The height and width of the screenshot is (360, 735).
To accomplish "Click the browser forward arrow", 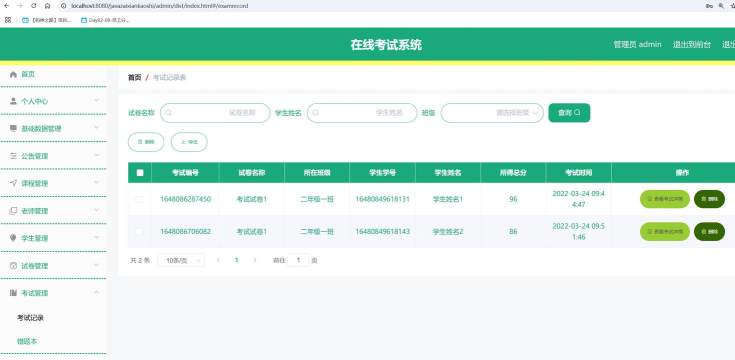I will [x=20, y=6].
